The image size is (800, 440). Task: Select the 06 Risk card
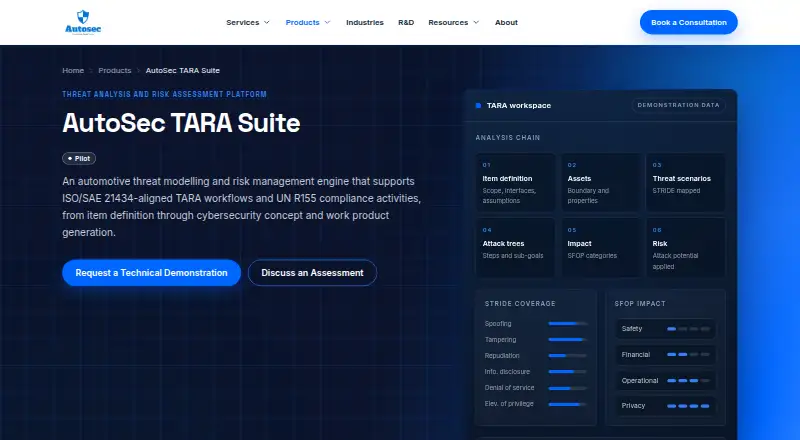686,248
